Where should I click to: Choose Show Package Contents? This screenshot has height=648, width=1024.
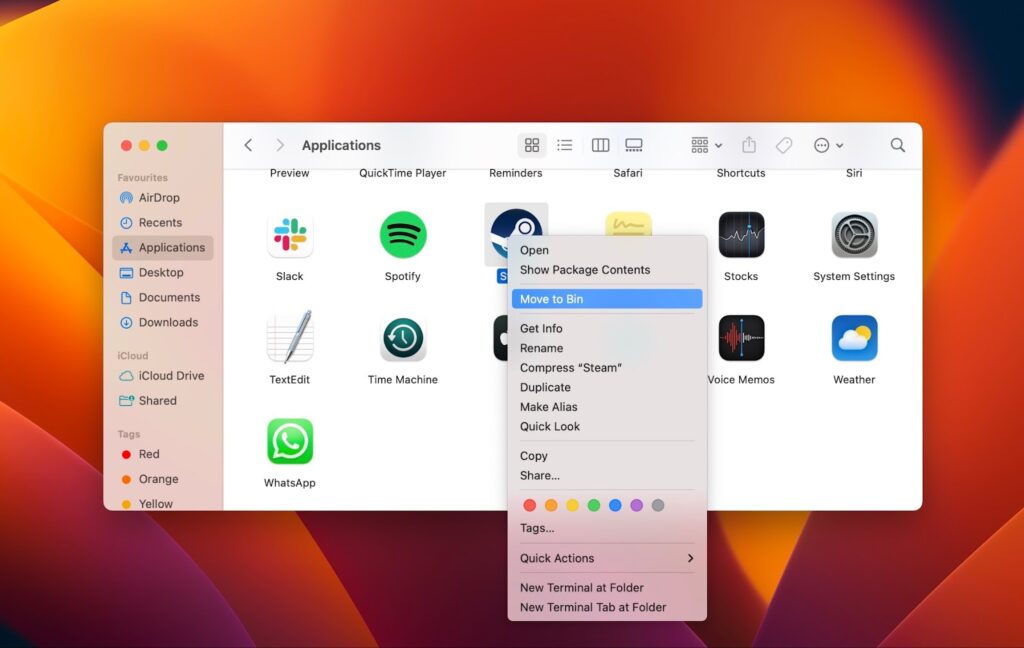pyautogui.click(x=607, y=270)
